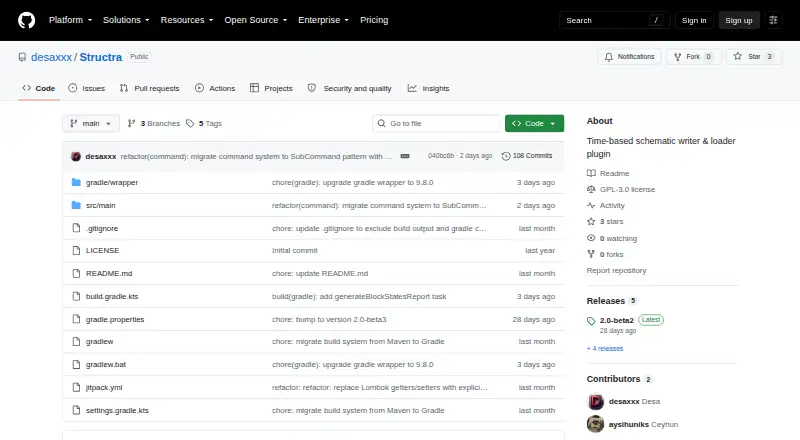Switch to the Security and quality tab
This screenshot has width=800, height=440.
pos(349,88)
